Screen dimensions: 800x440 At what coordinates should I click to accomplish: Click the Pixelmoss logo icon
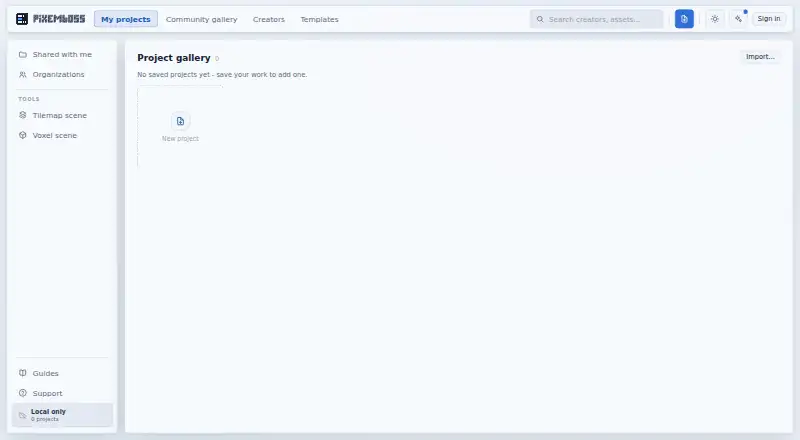pos(22,19)
